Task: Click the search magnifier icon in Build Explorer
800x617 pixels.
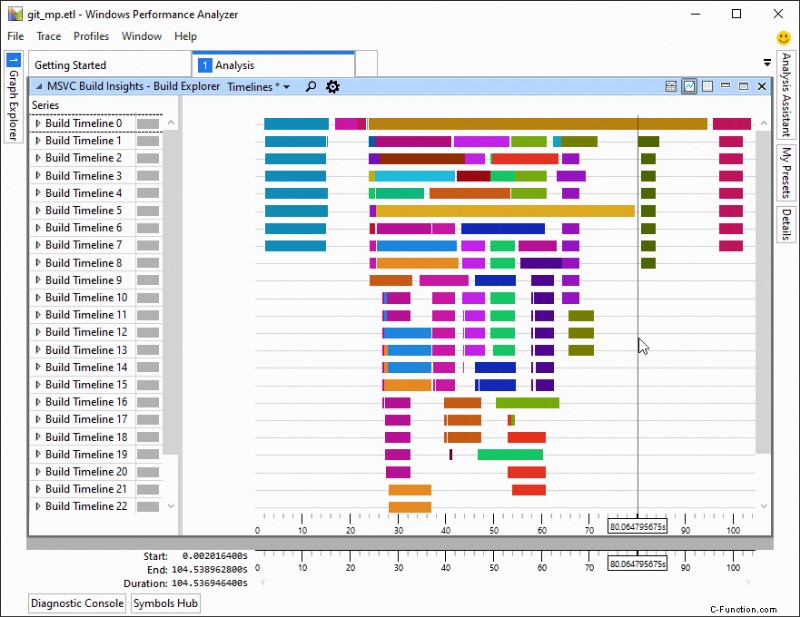Action: (x=311, y=87)
